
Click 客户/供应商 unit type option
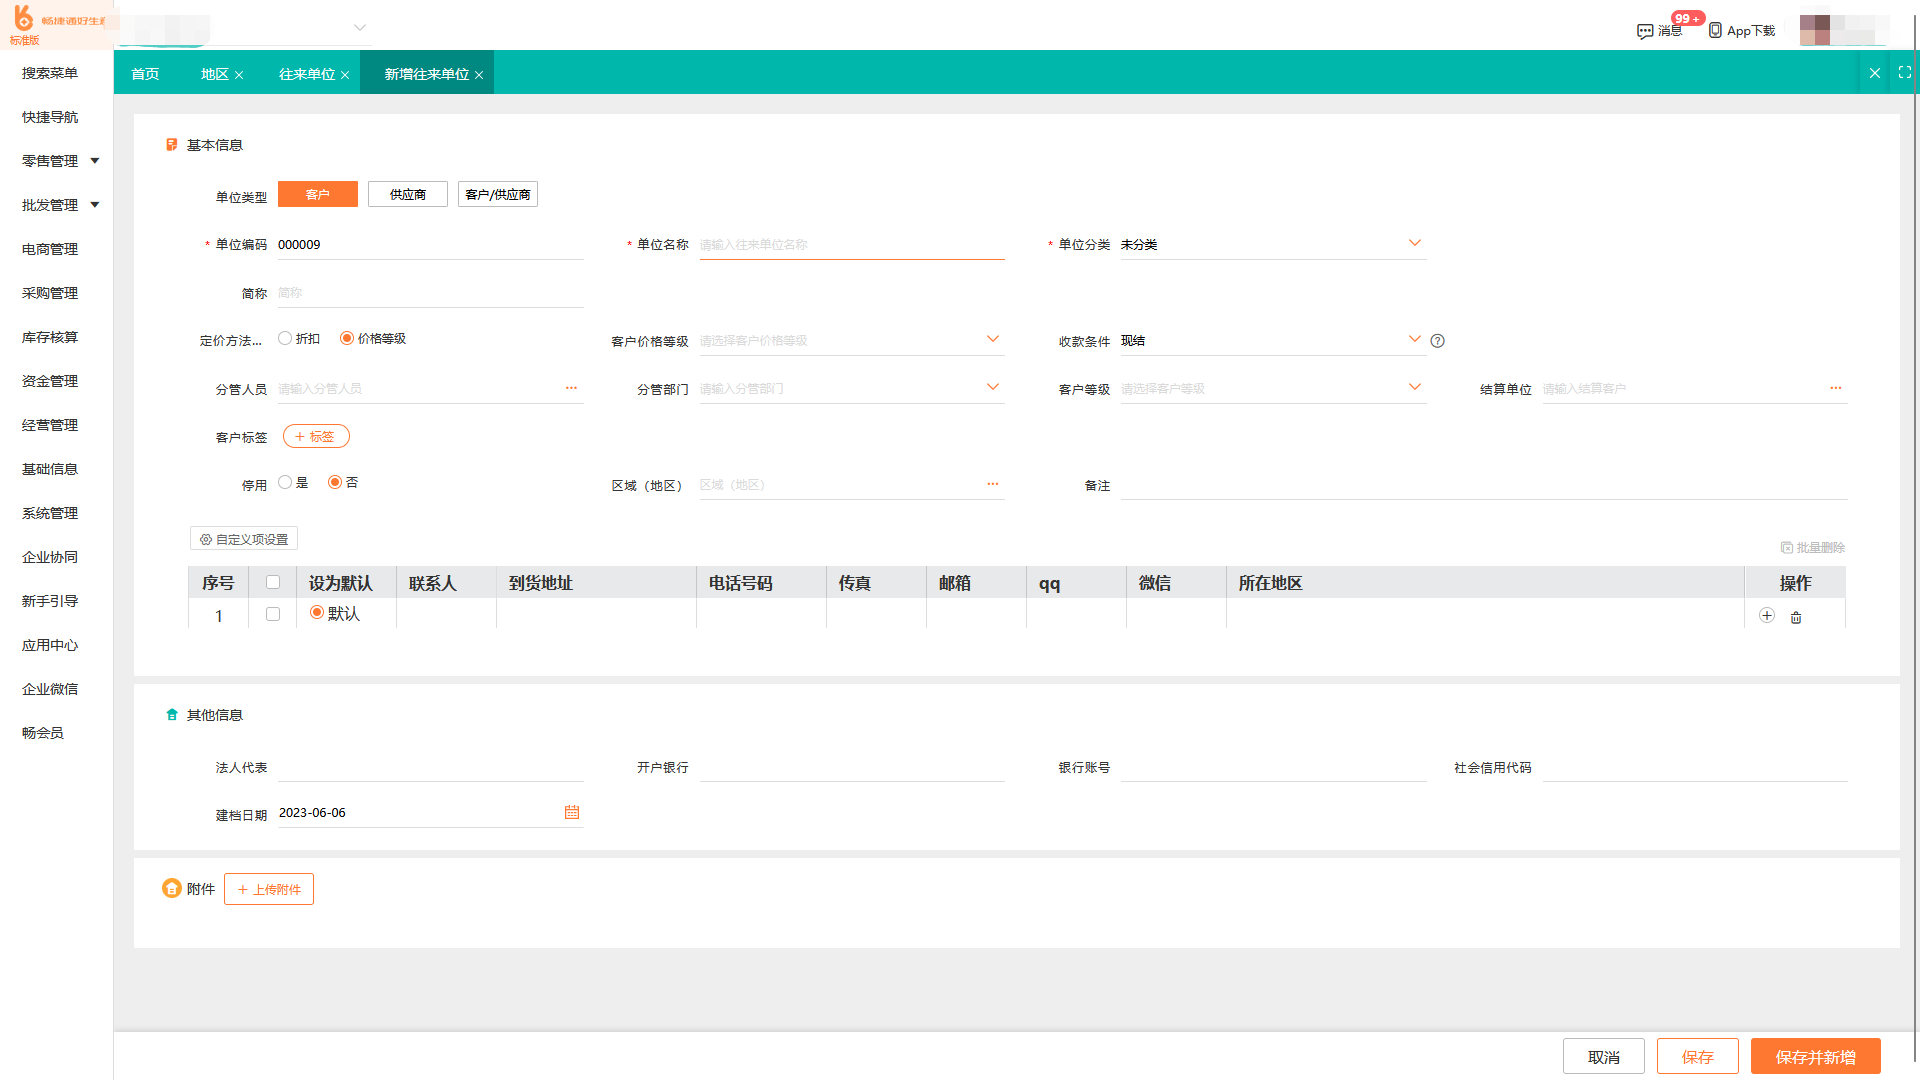(497, 194)
